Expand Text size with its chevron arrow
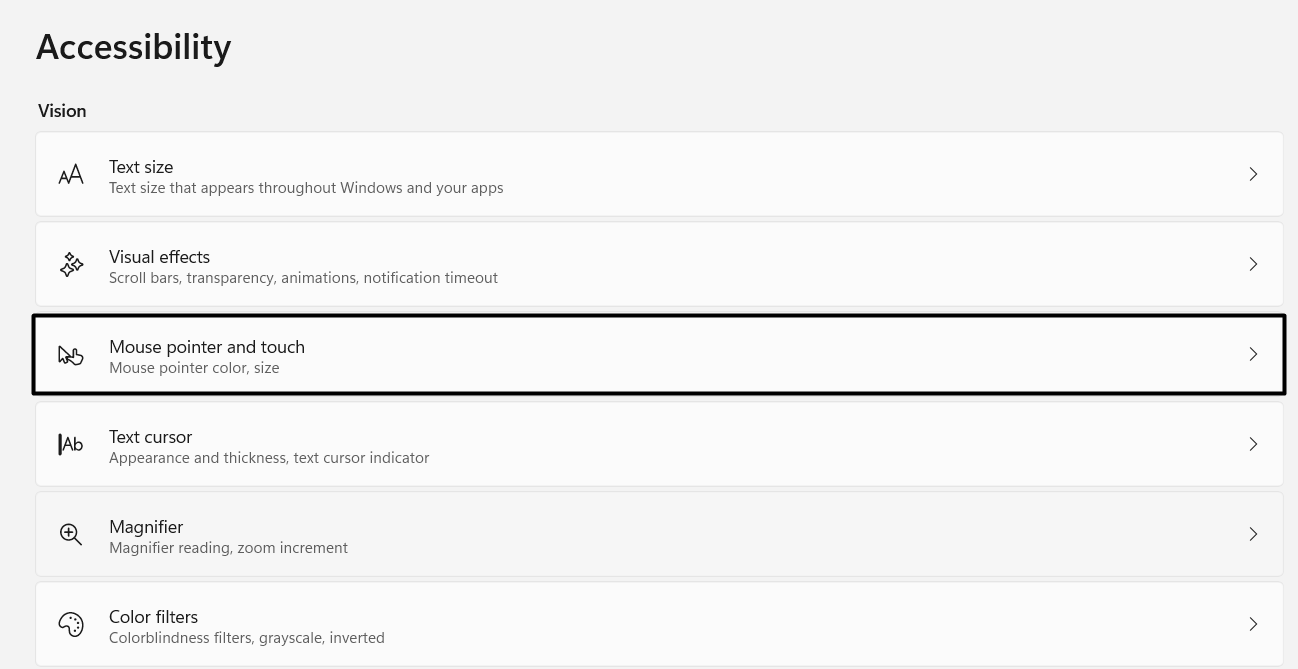Image resolution: width=1298 pixels, height=669 pixels. coord(1253,173)
